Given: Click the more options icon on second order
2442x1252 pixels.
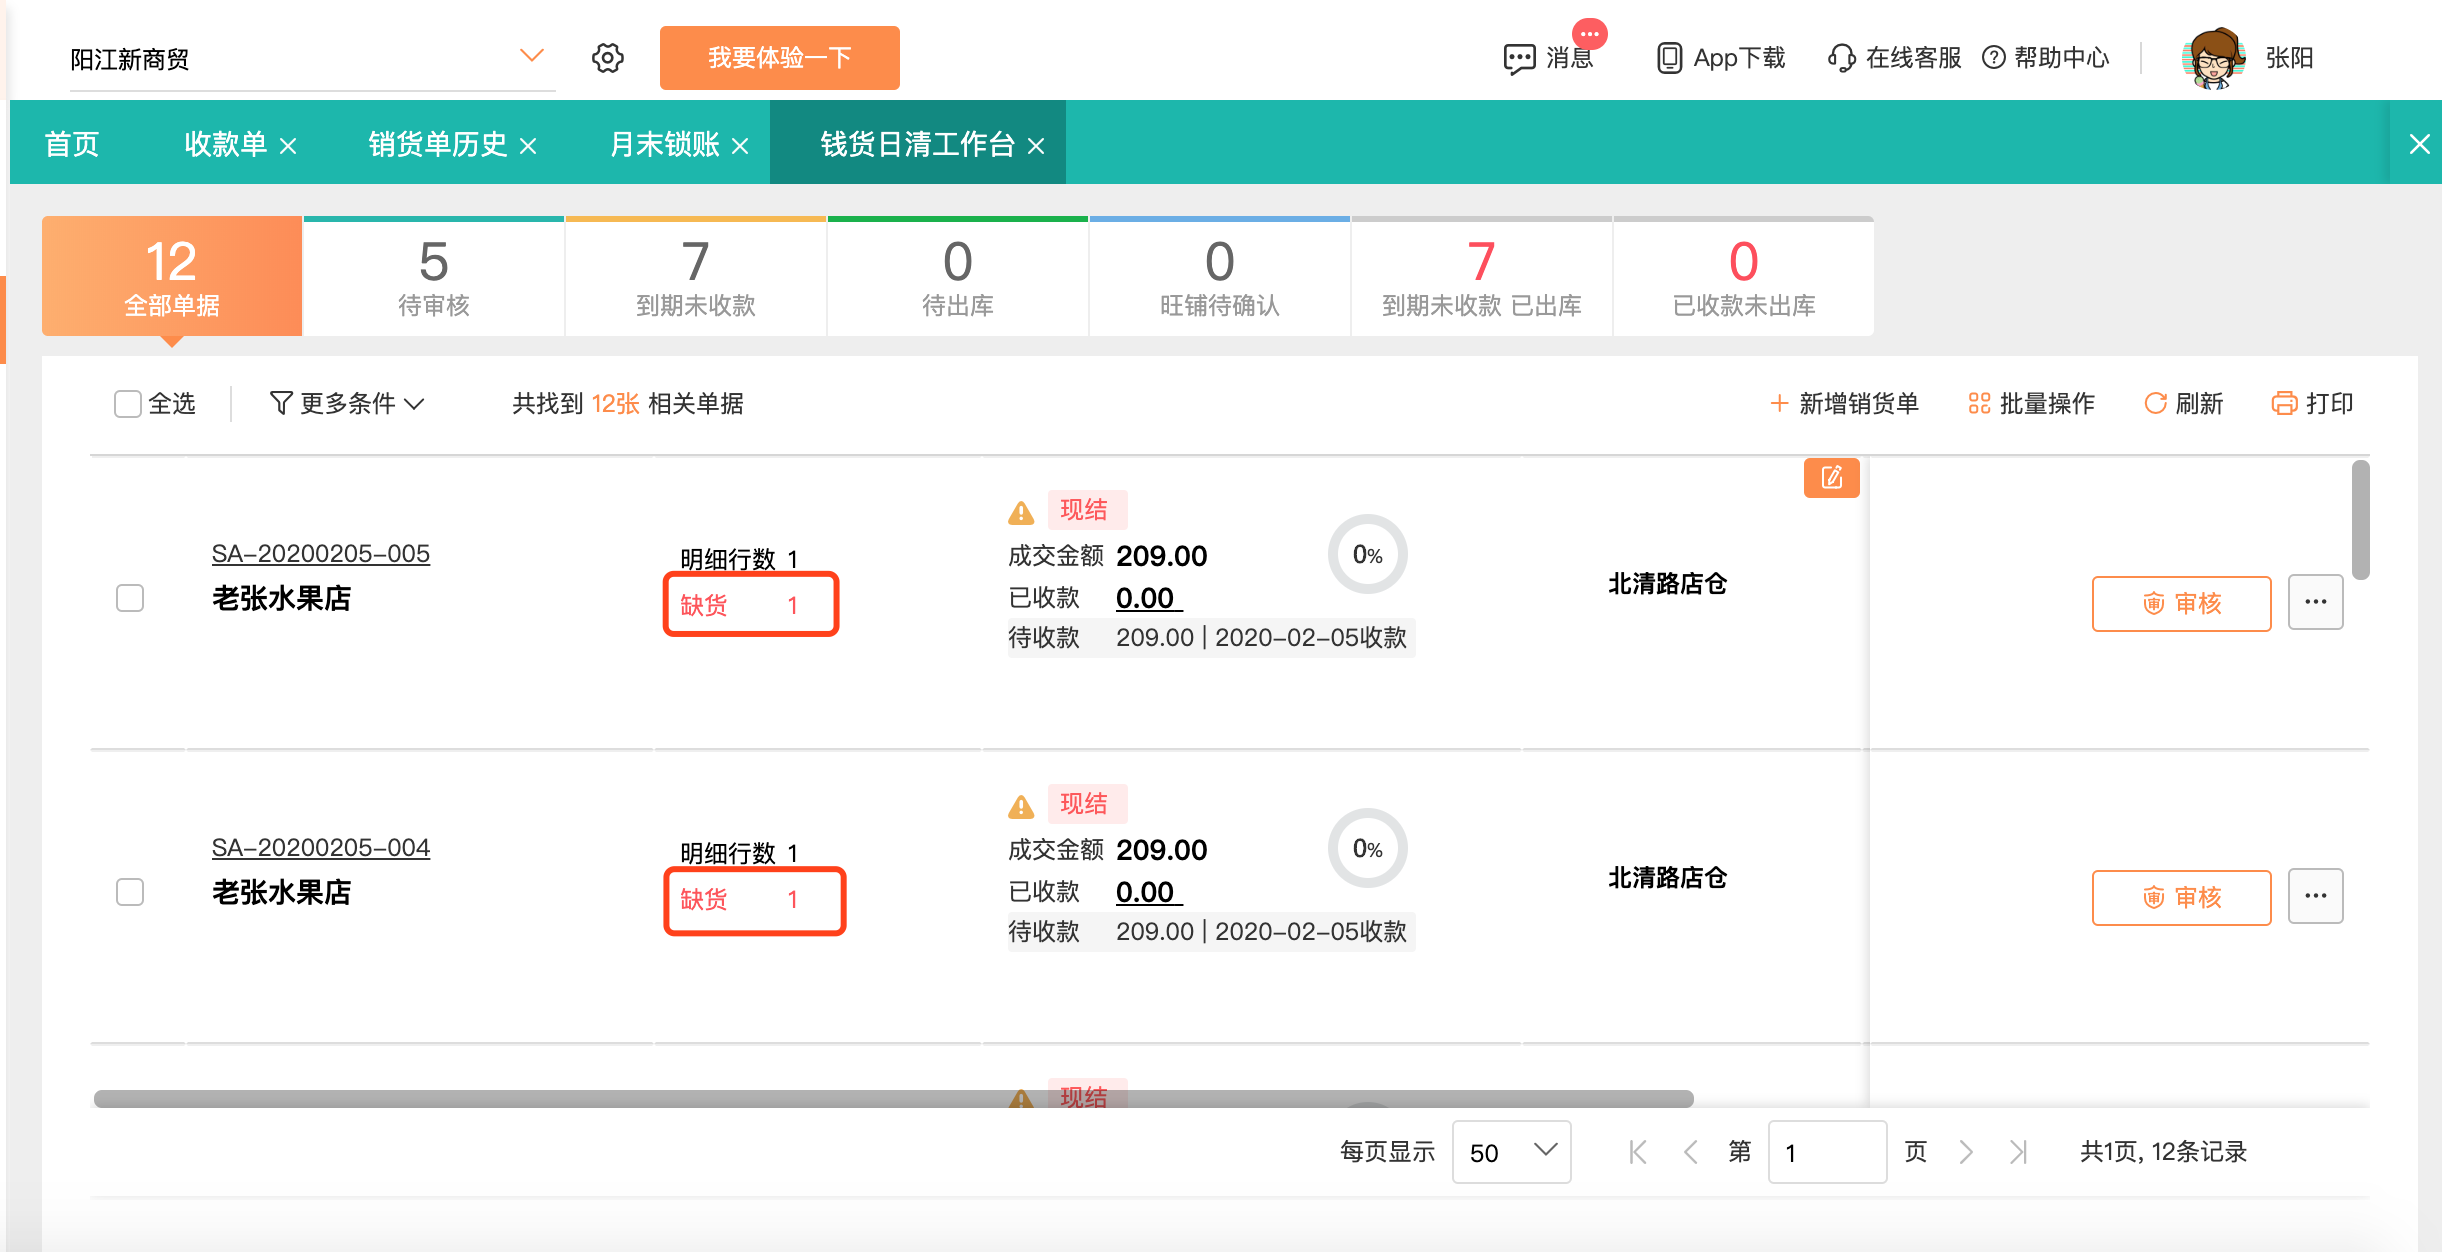Looking at the screenshot, I should coord(2318,896).
